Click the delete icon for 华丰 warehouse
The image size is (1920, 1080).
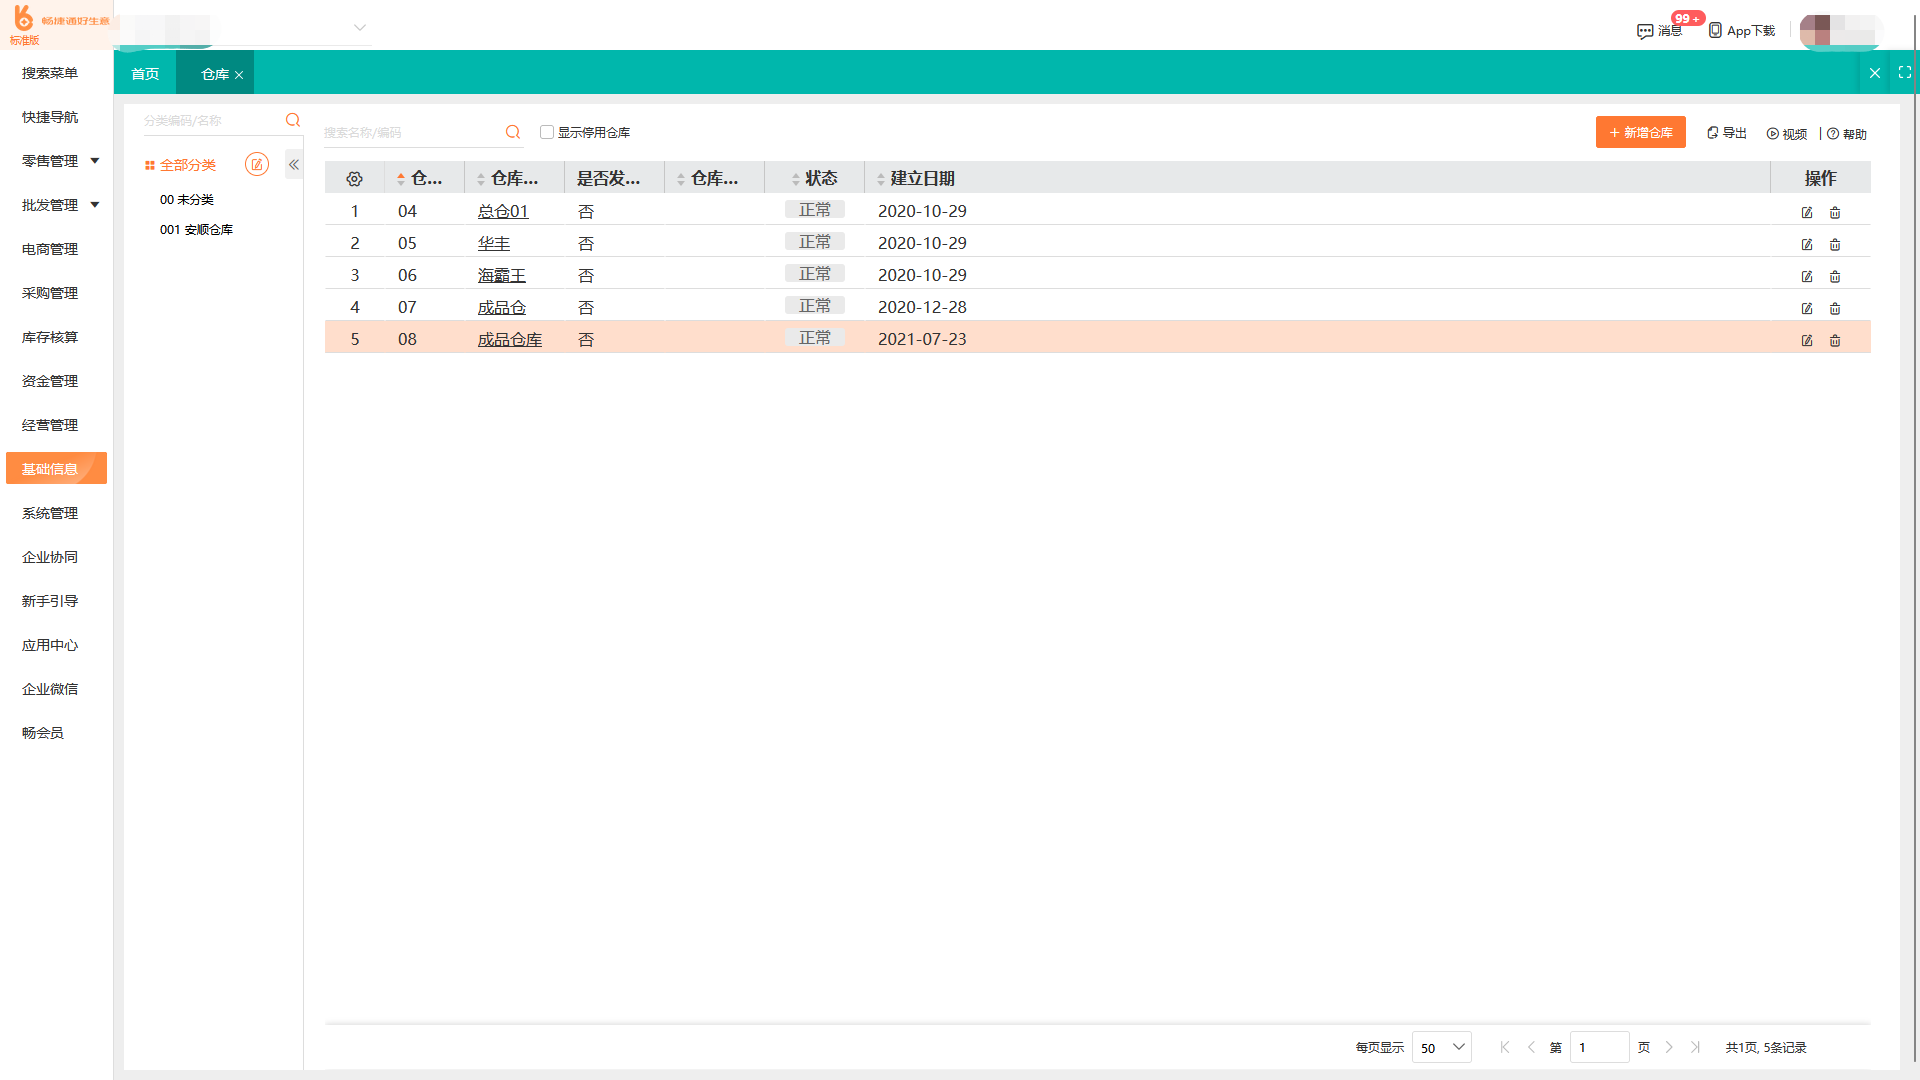tap(1836, 243)
